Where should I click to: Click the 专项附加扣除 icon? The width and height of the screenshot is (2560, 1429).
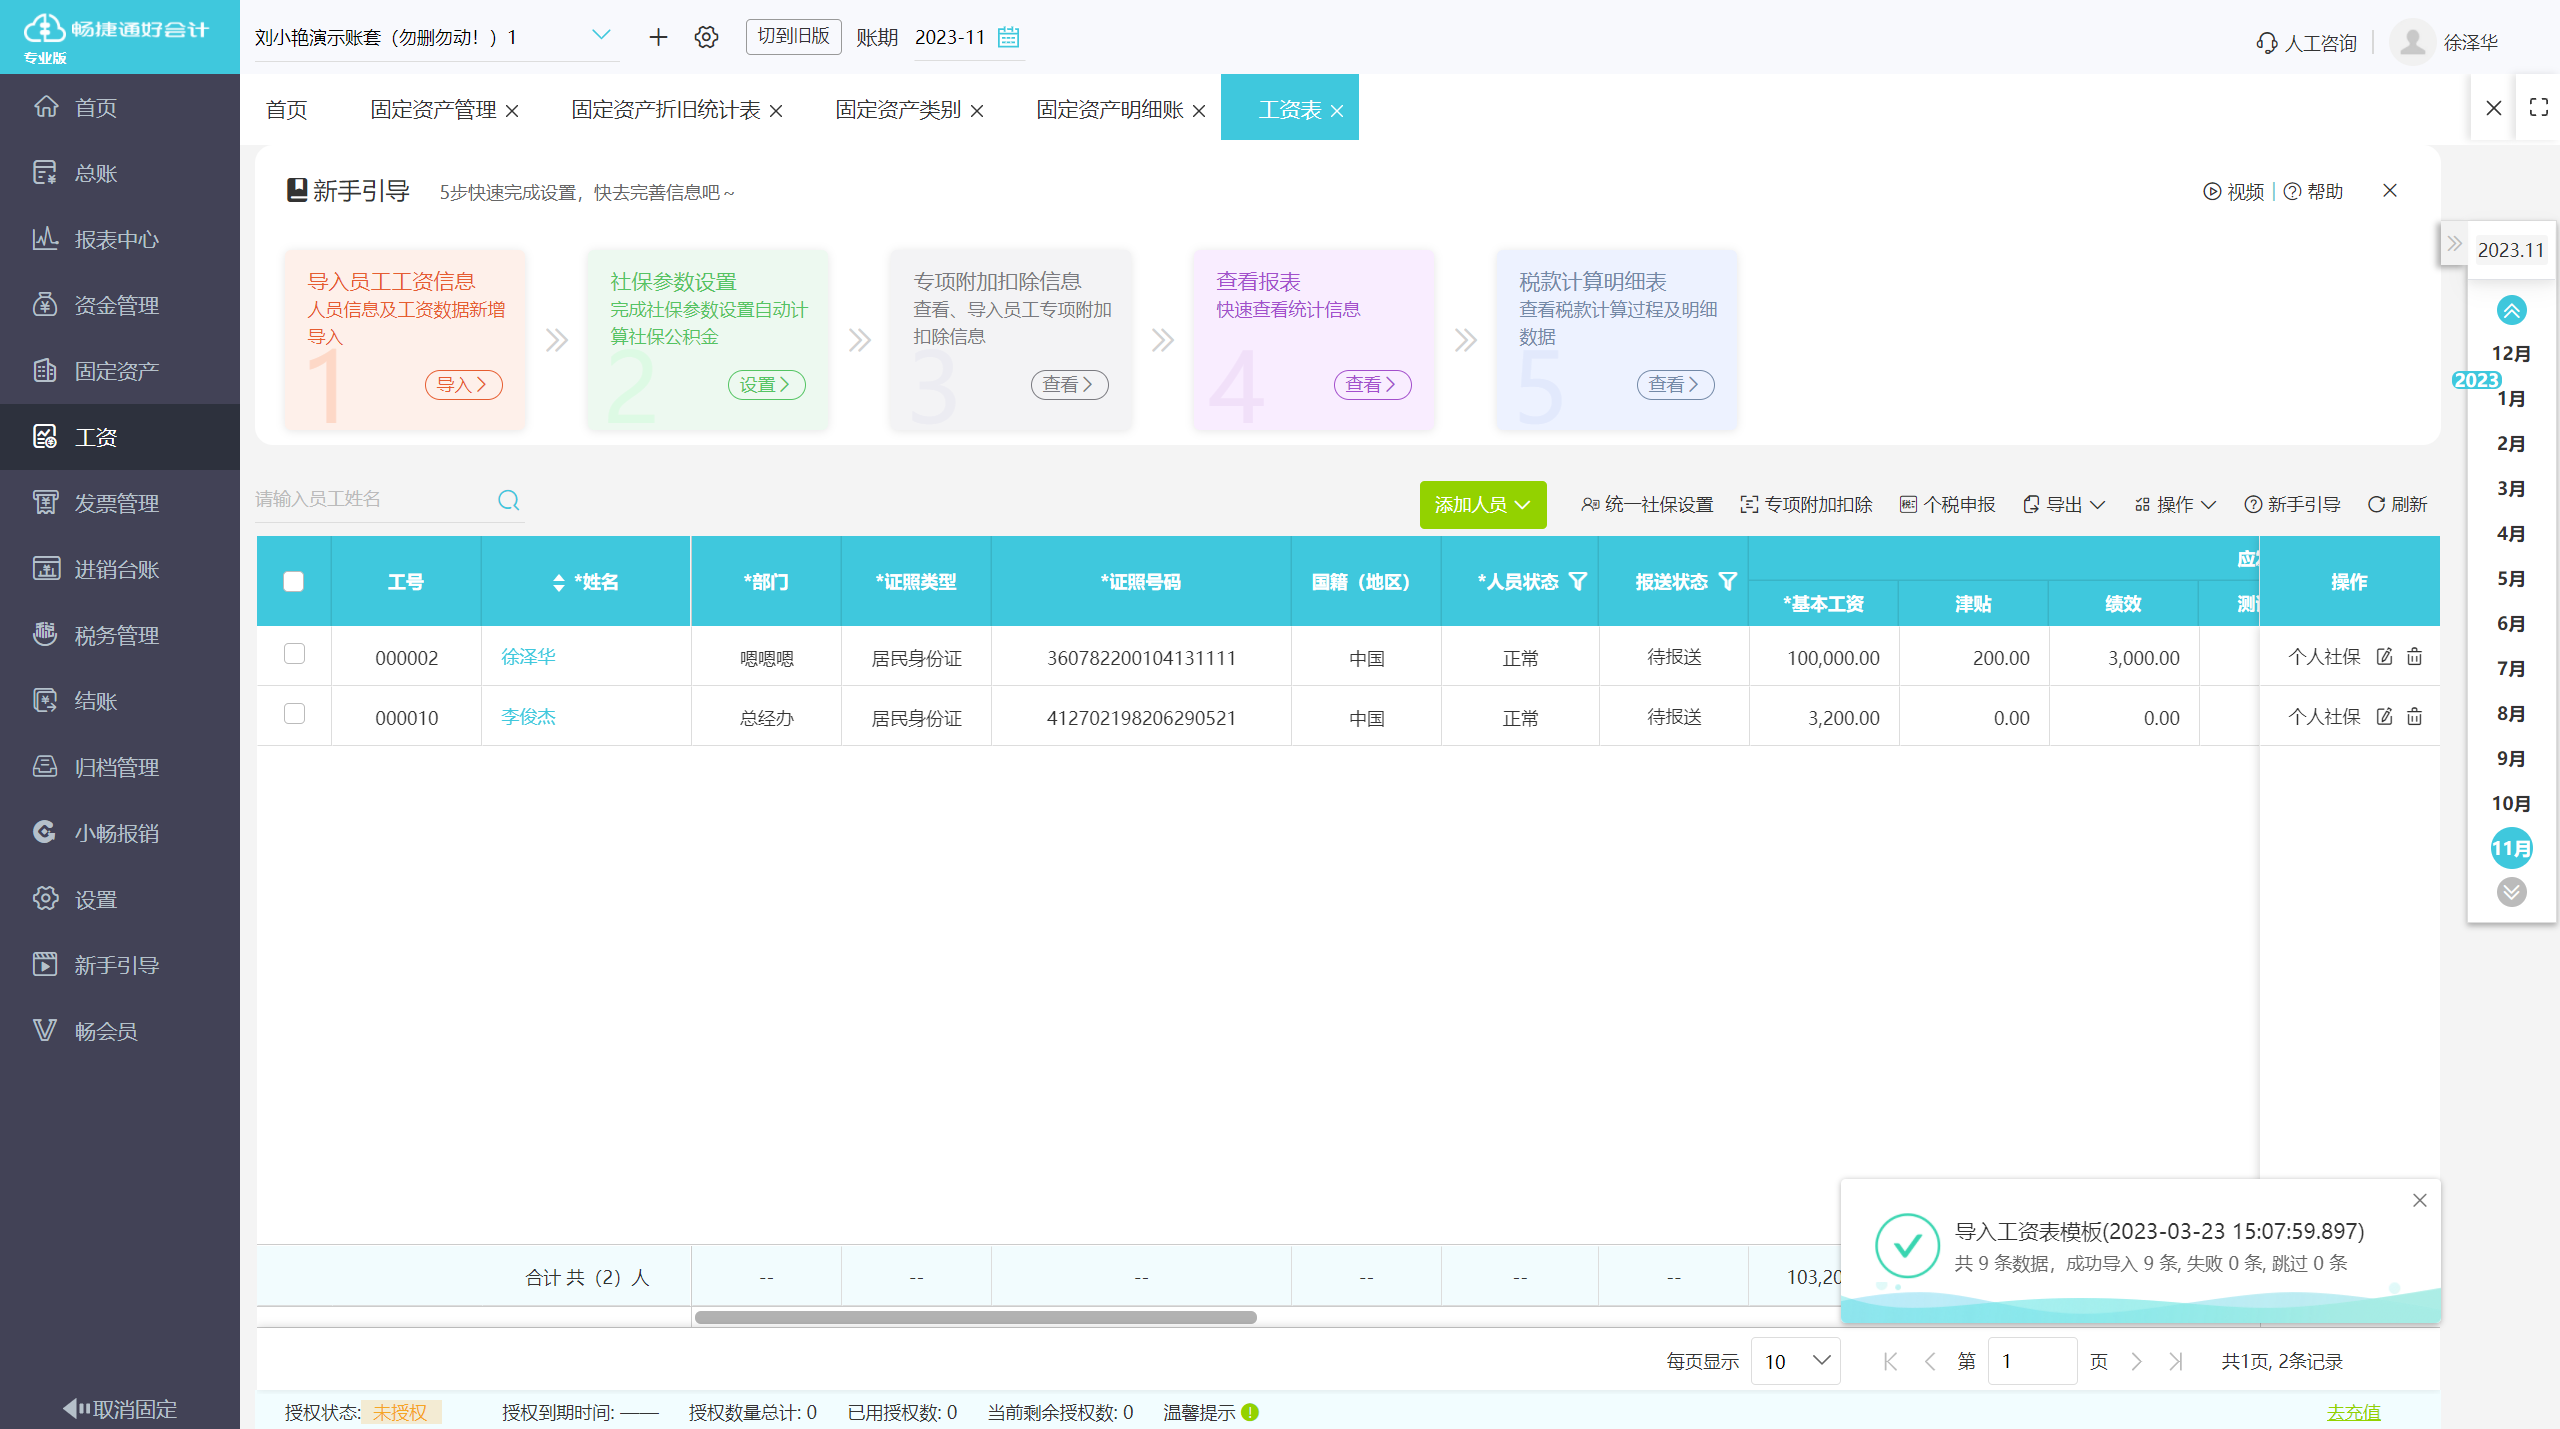[x=1804, y=504]
